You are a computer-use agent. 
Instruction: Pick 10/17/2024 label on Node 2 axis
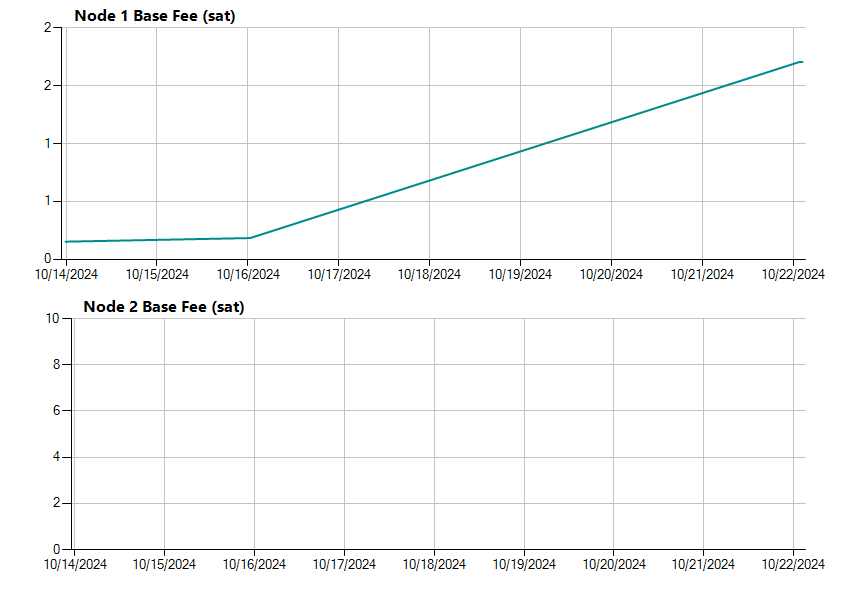pos(344,564)
